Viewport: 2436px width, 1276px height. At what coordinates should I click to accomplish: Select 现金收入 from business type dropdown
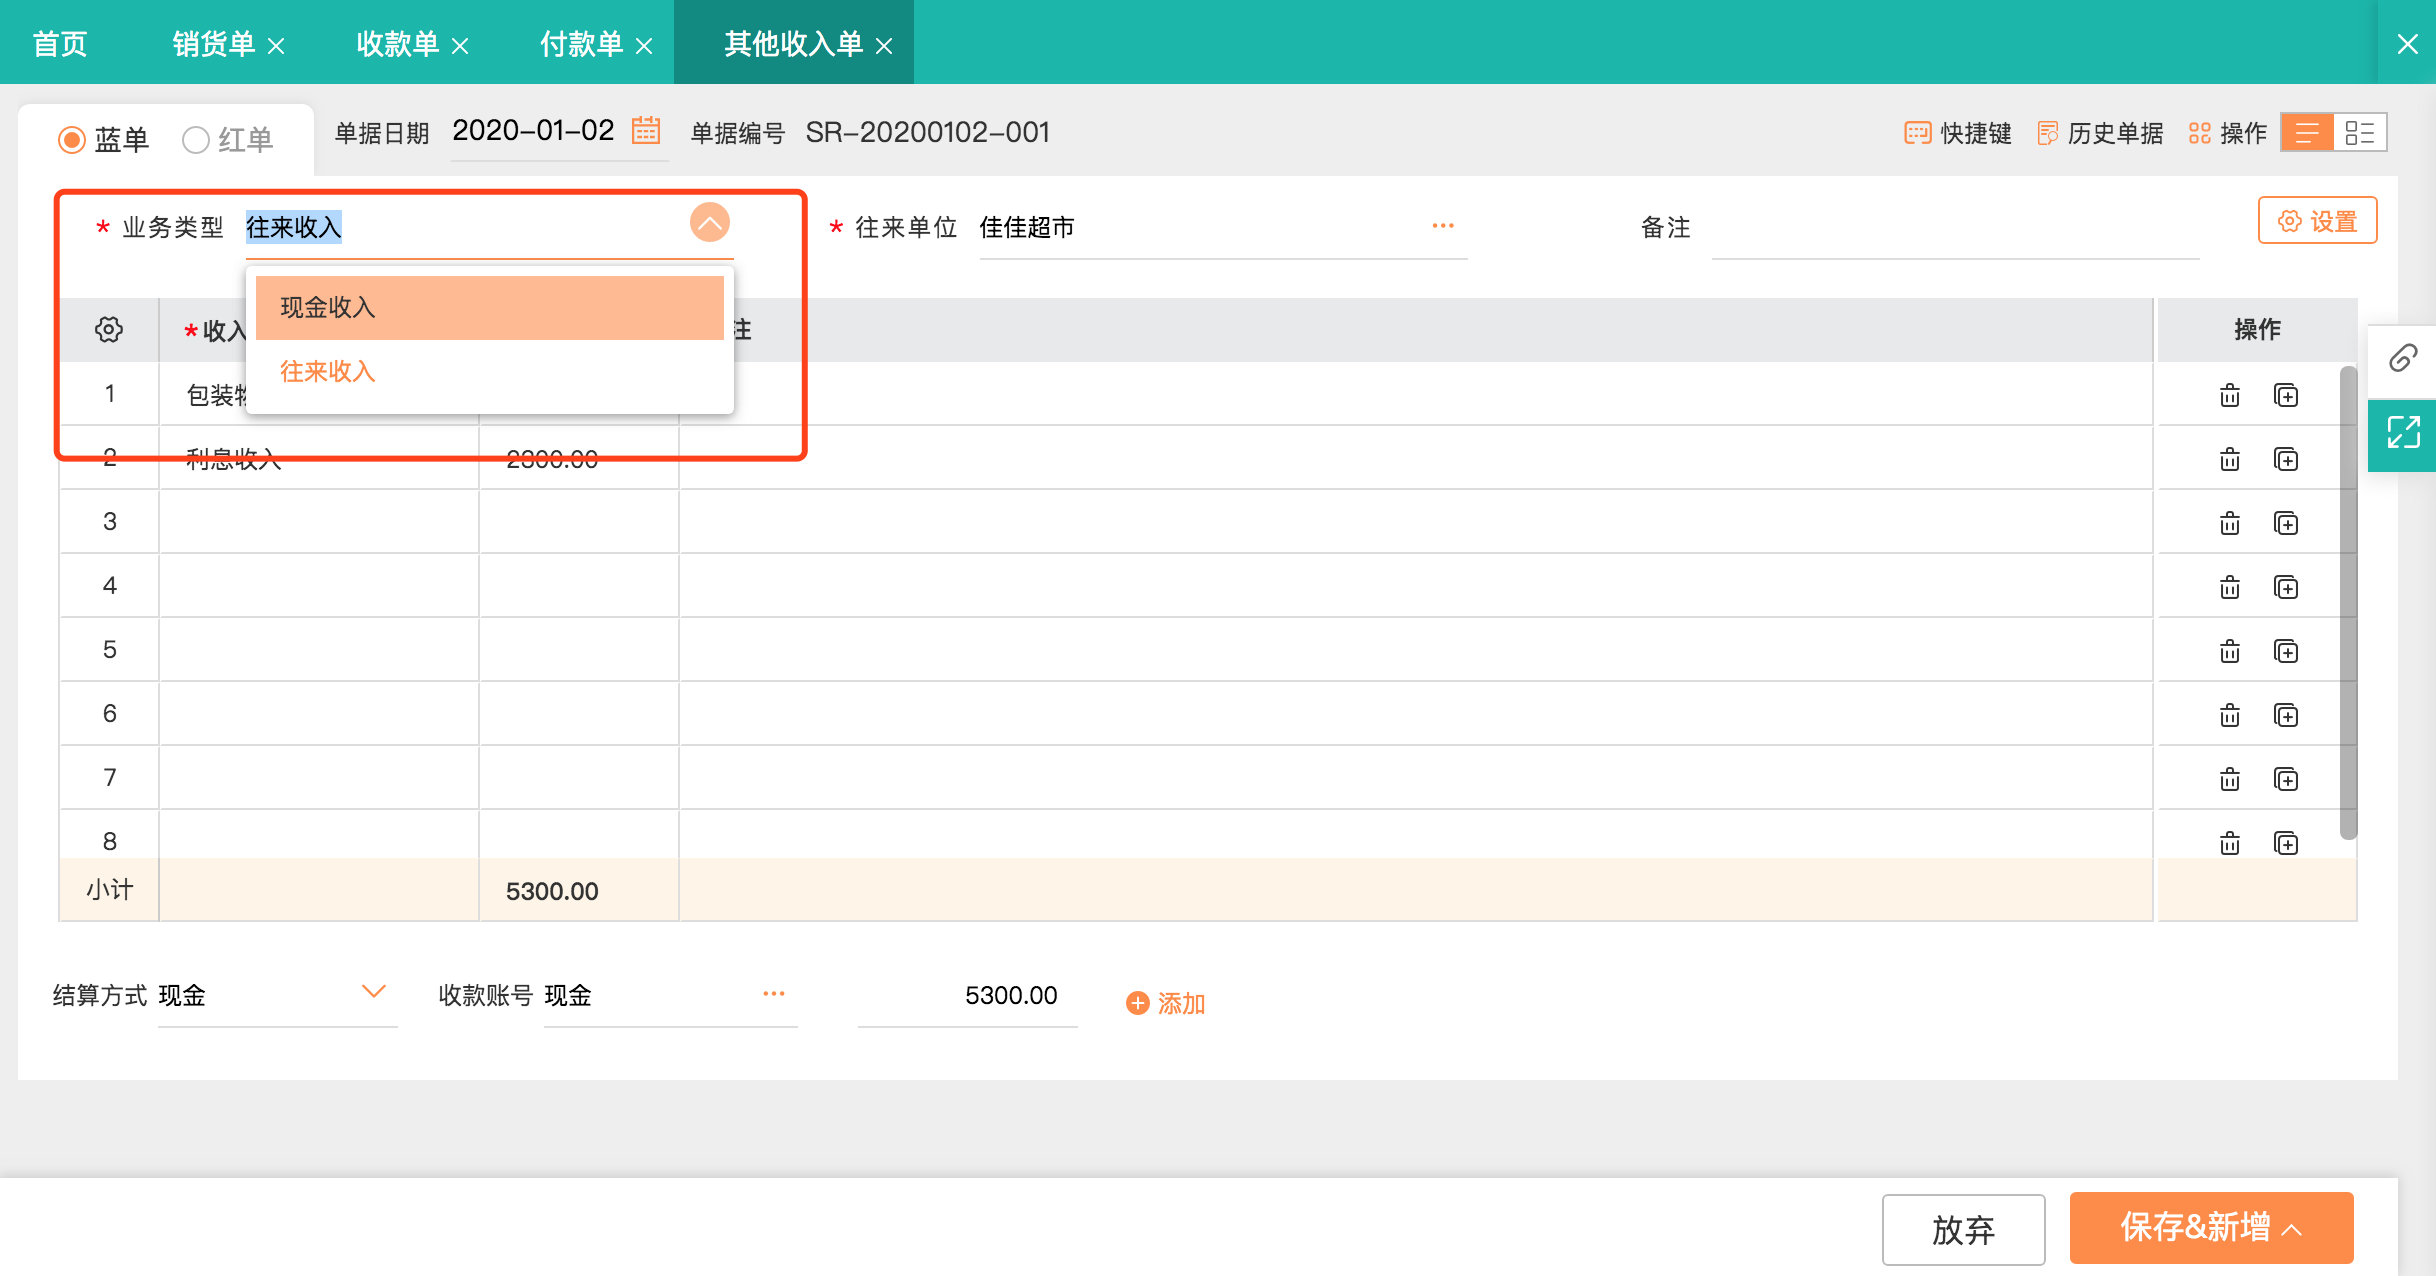click(488, 306)
